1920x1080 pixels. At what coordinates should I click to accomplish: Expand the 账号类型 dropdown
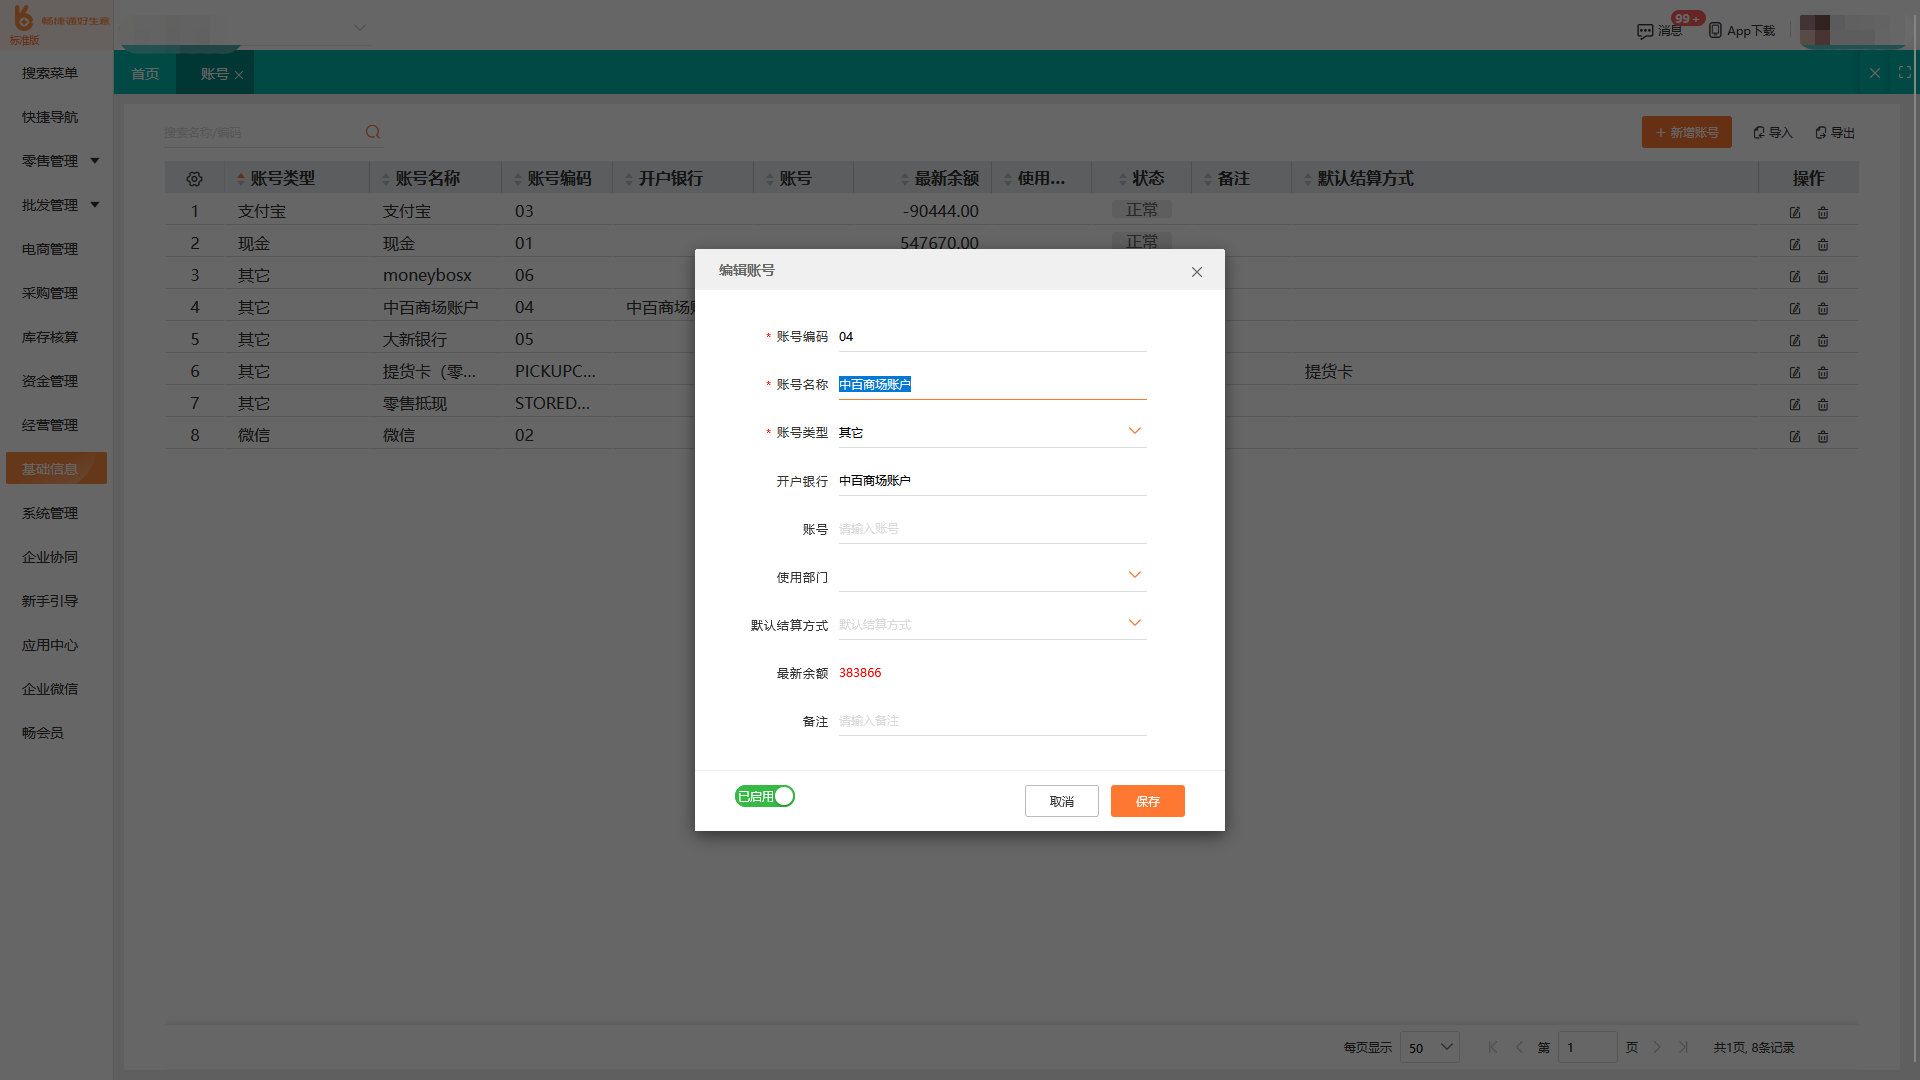coord(1134,431)
